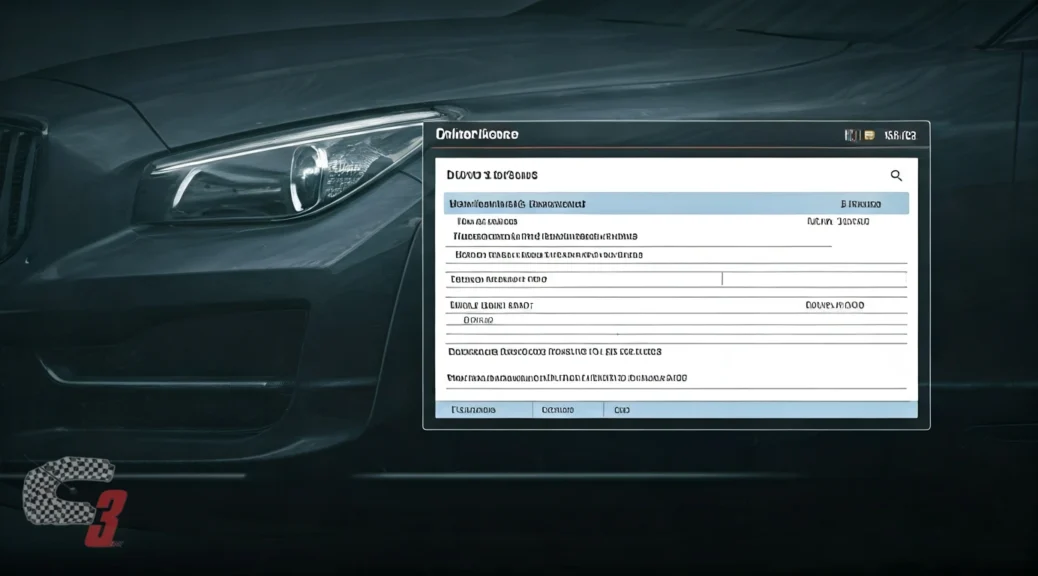Select the third, shortest bottom bar tab
This screenshot has height=576, width=1038.
point(622,410)
